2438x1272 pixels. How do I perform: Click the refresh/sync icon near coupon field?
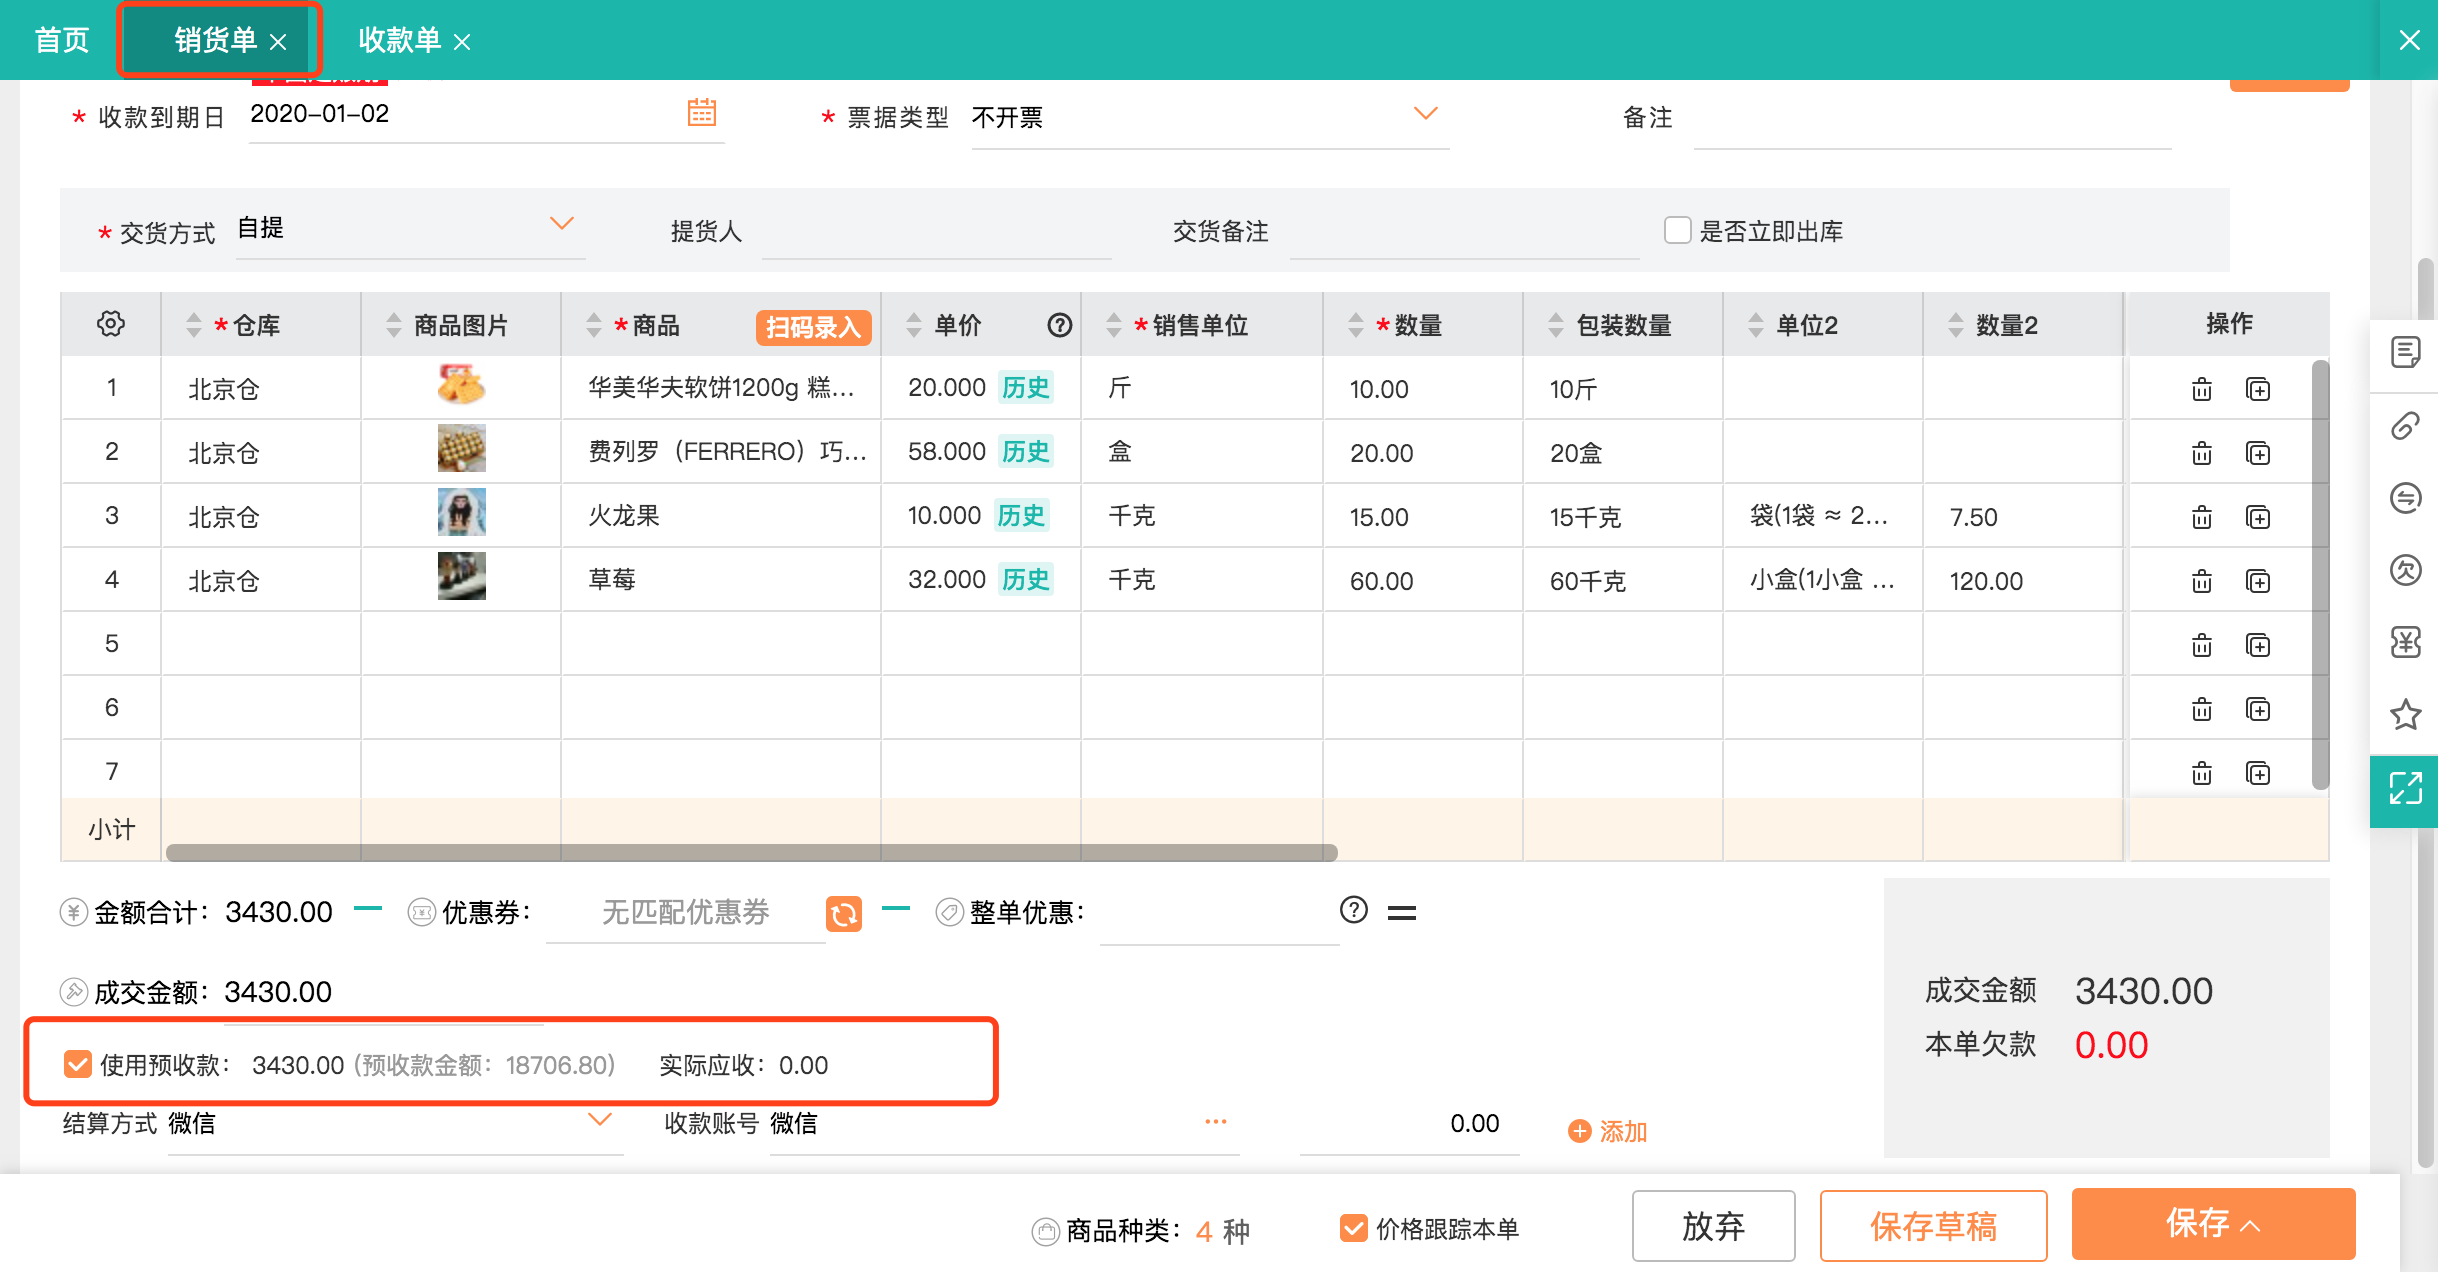pyautogui.click(x=843, y=912)
